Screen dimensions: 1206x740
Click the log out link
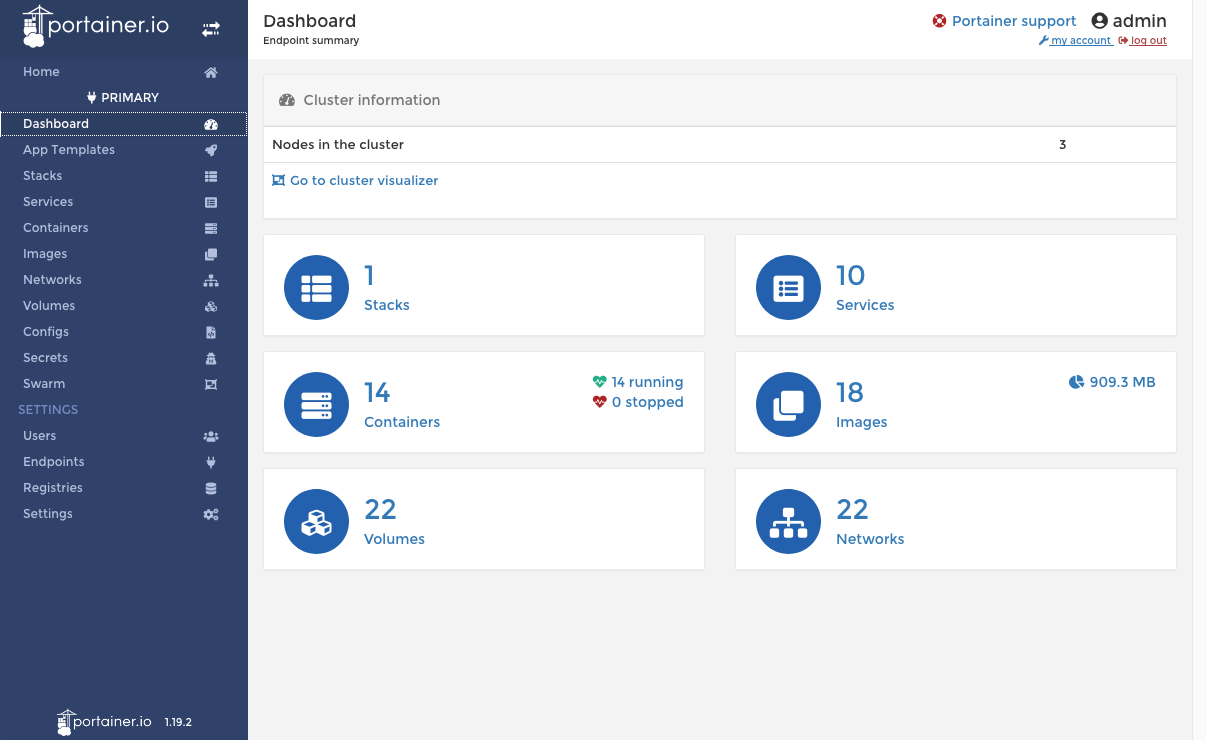(1148, 41)
